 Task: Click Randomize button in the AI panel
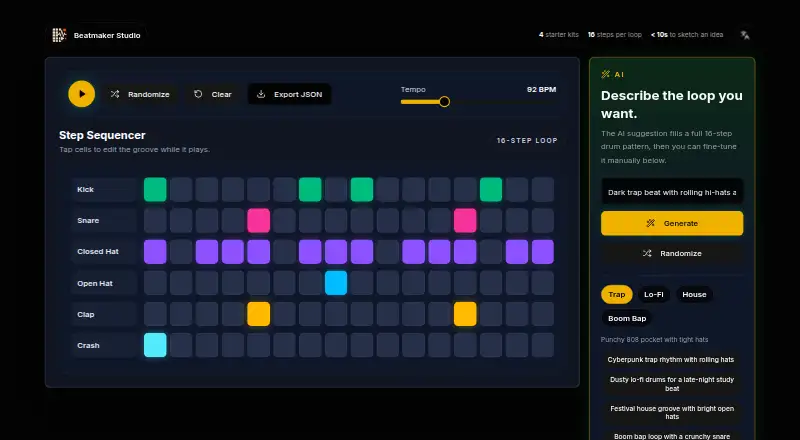click(x=672, y=254)
